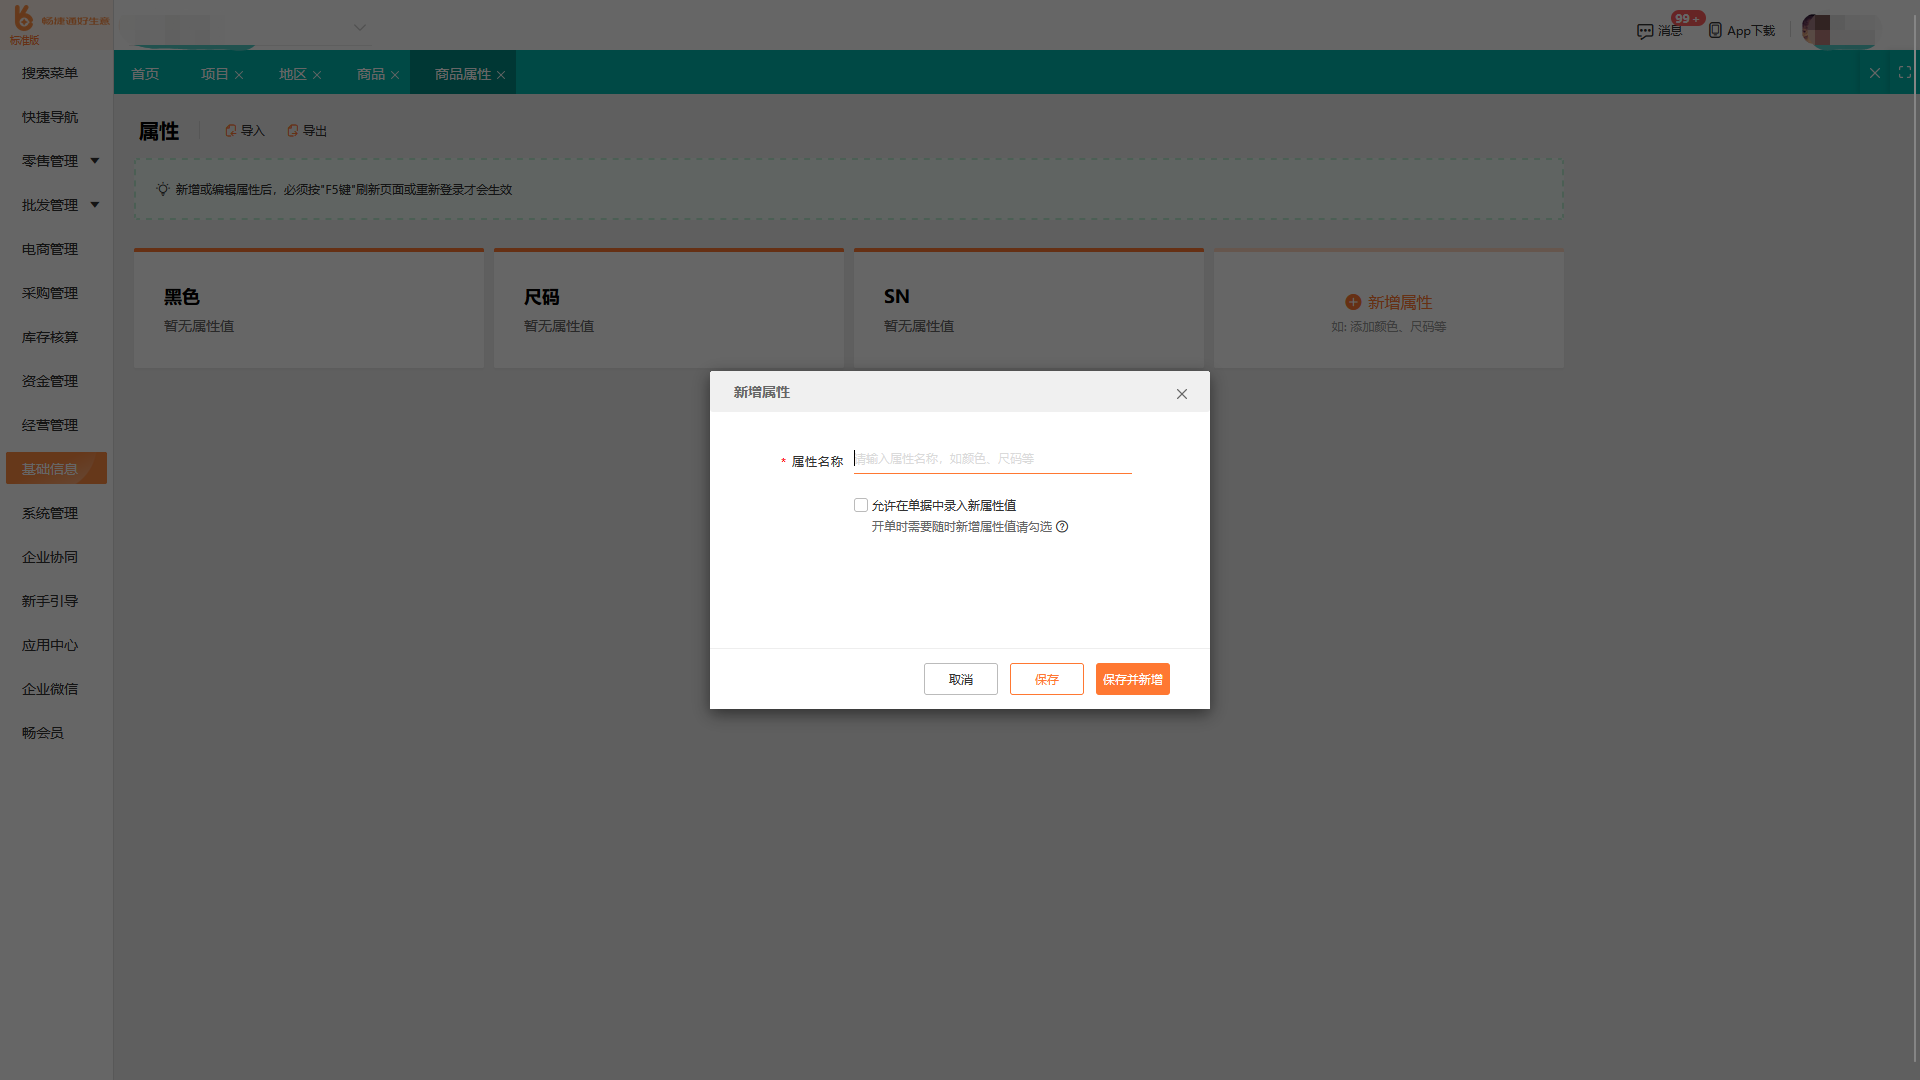Viewport: 1920px width, 1080px height.
Task: Click the 属性名称 input field
Action: pyautogui.click(x=992, y=458)
